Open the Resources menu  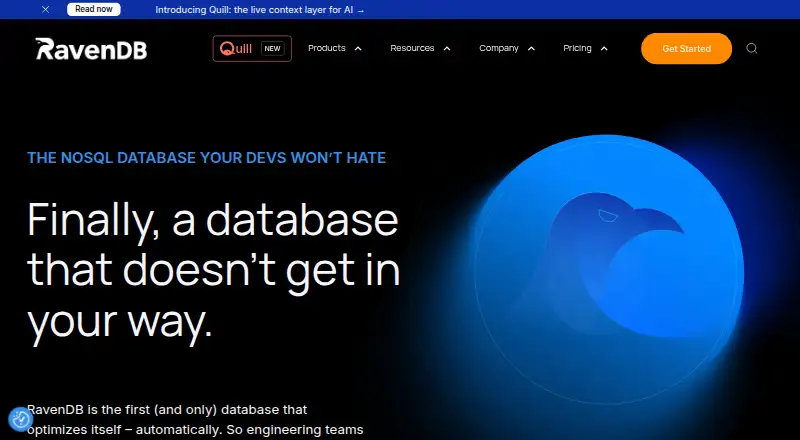point(412,48)
